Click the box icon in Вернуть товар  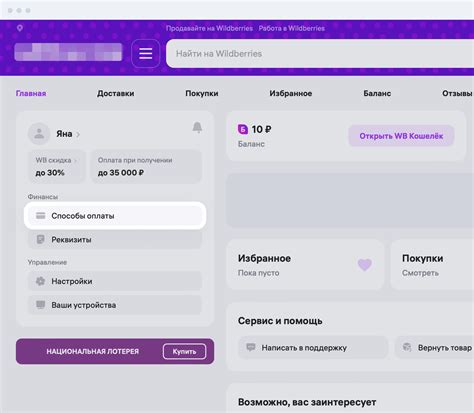pos(407,347)
